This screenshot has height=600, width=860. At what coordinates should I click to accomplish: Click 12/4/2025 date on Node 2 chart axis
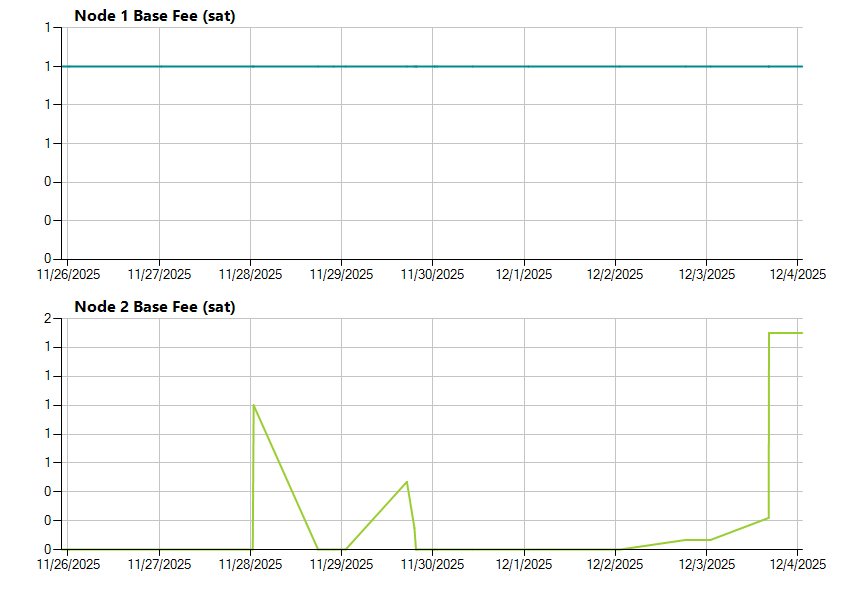click(797, 564)
